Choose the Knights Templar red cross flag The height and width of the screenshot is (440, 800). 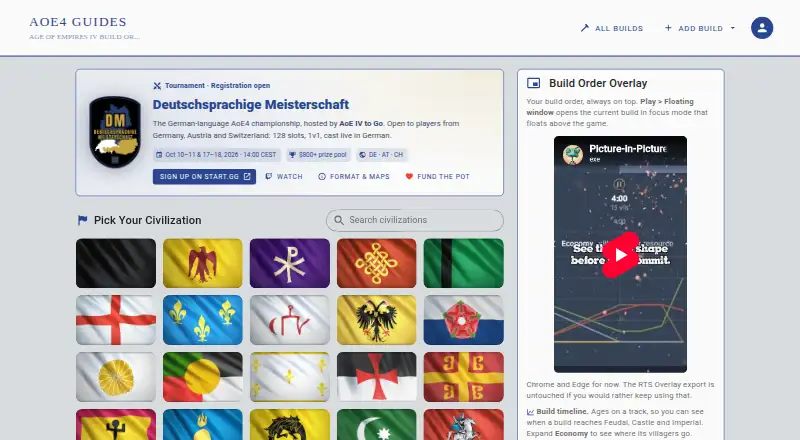[x=377, y=377]
